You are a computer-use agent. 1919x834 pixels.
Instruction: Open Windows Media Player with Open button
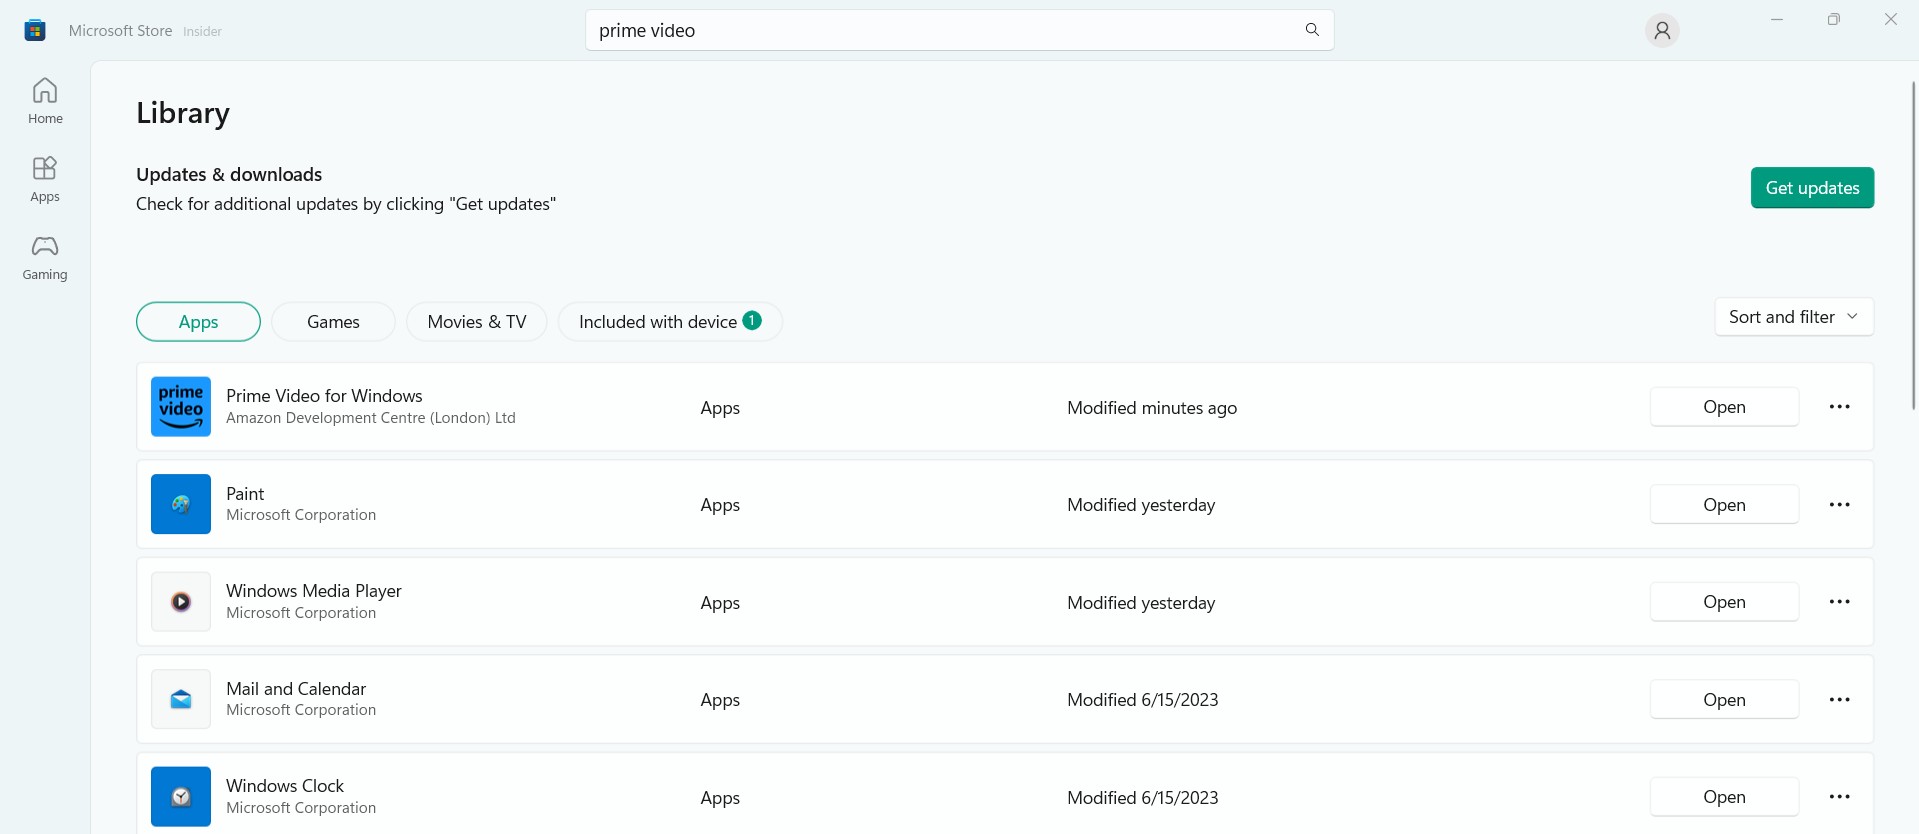[x=1724, y=602]
